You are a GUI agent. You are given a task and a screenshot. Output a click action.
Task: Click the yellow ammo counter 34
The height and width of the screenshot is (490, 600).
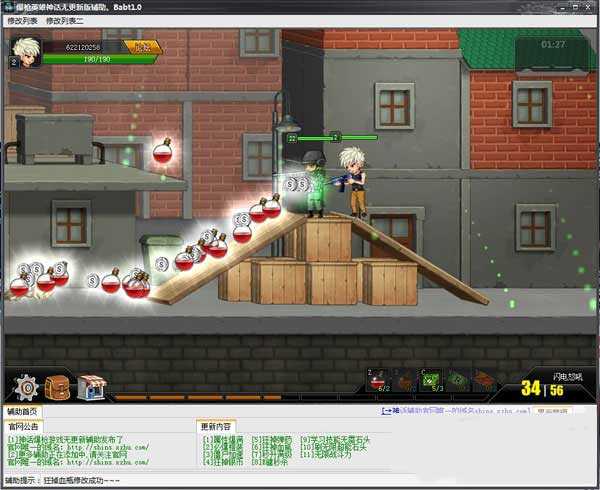(529, 389)
